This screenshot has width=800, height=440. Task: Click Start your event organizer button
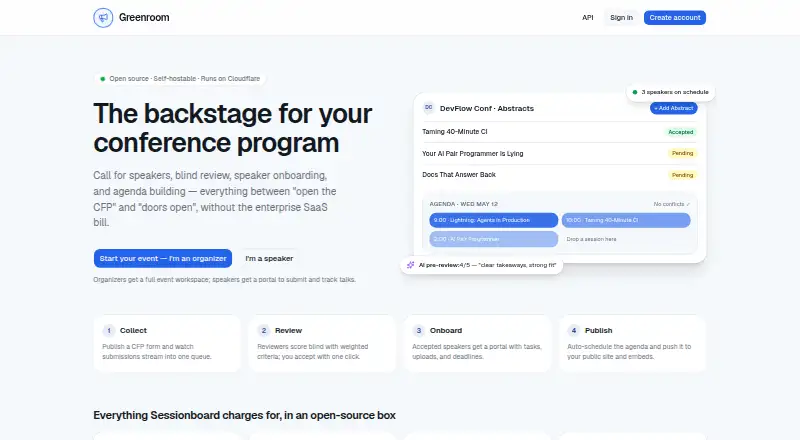(x=163, y=258)
